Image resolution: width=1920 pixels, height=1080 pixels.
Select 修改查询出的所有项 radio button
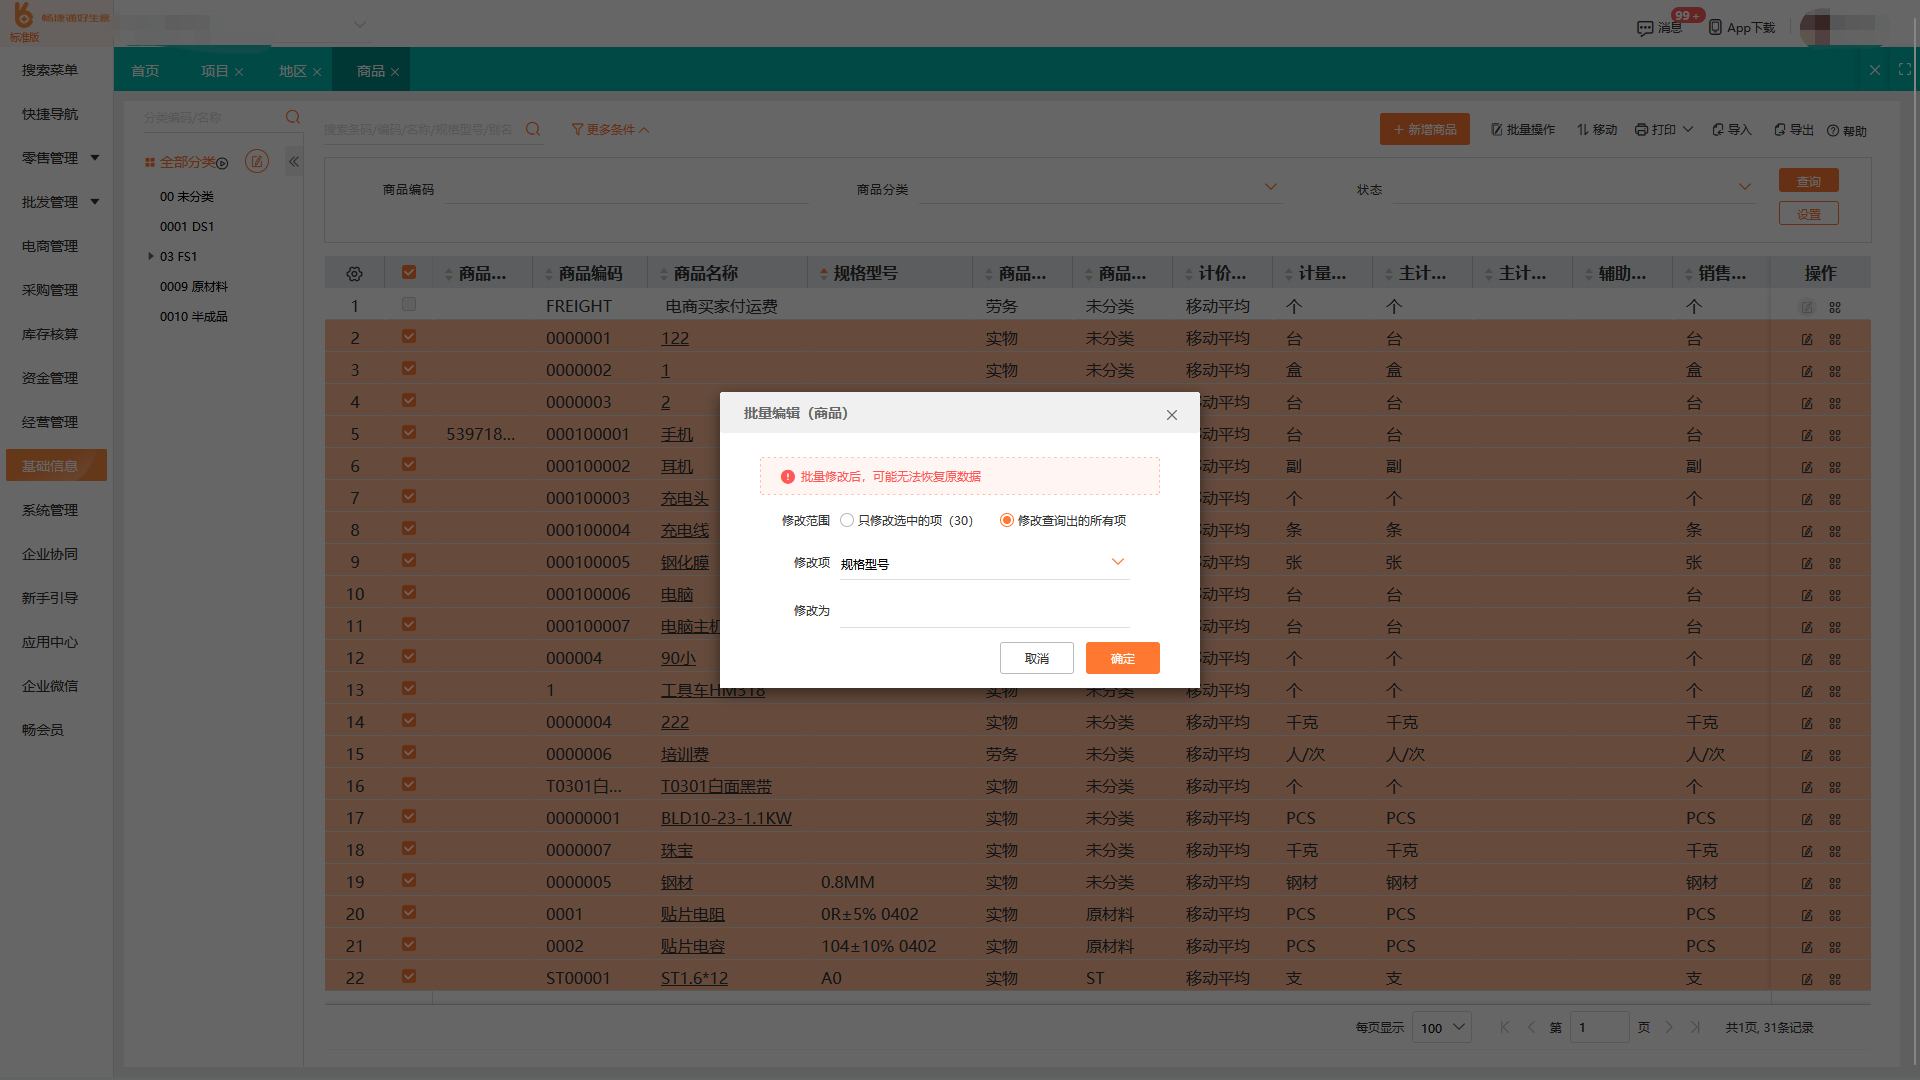pos(1005,520)
